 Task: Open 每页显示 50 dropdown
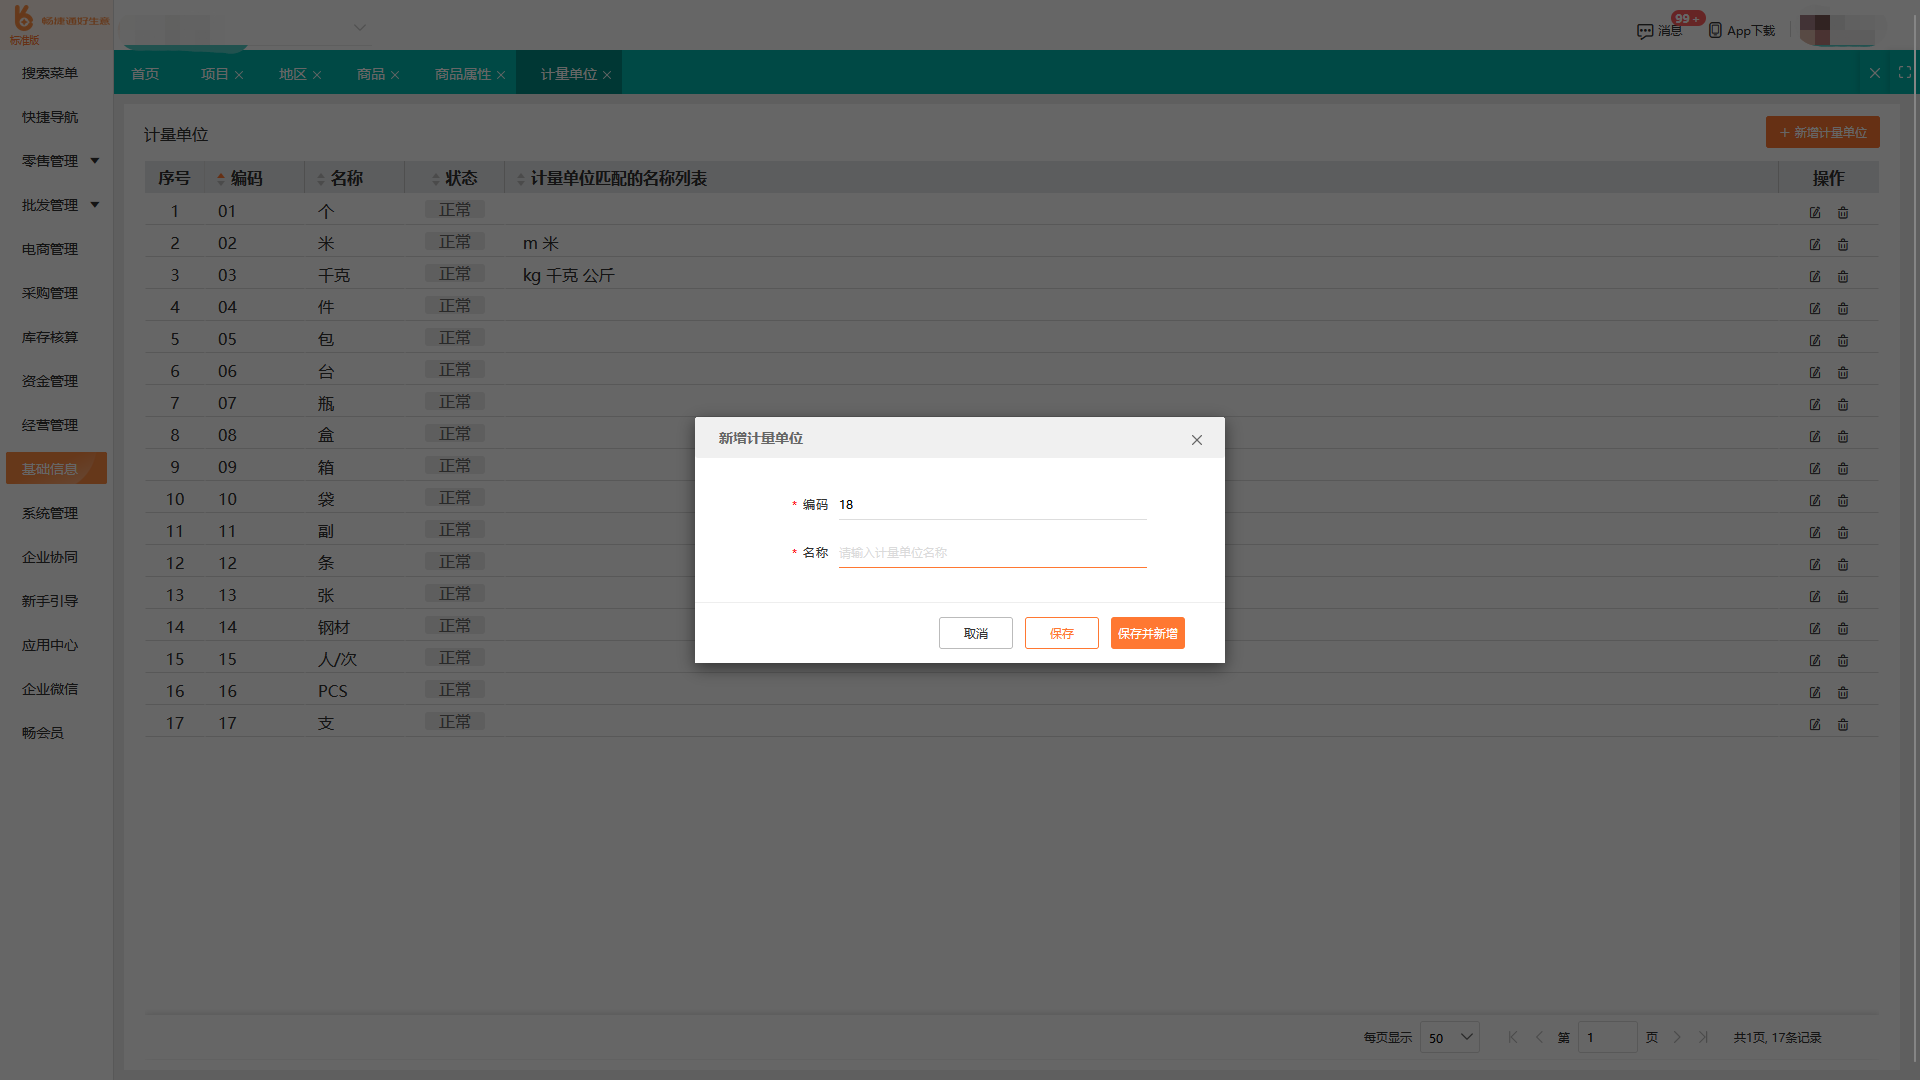pos(1451,1036)
